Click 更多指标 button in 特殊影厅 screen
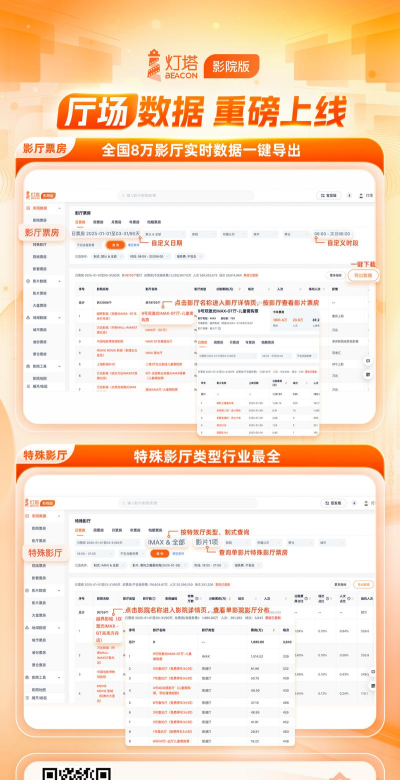This screenshot has height=780, width=400. [340, 585]
